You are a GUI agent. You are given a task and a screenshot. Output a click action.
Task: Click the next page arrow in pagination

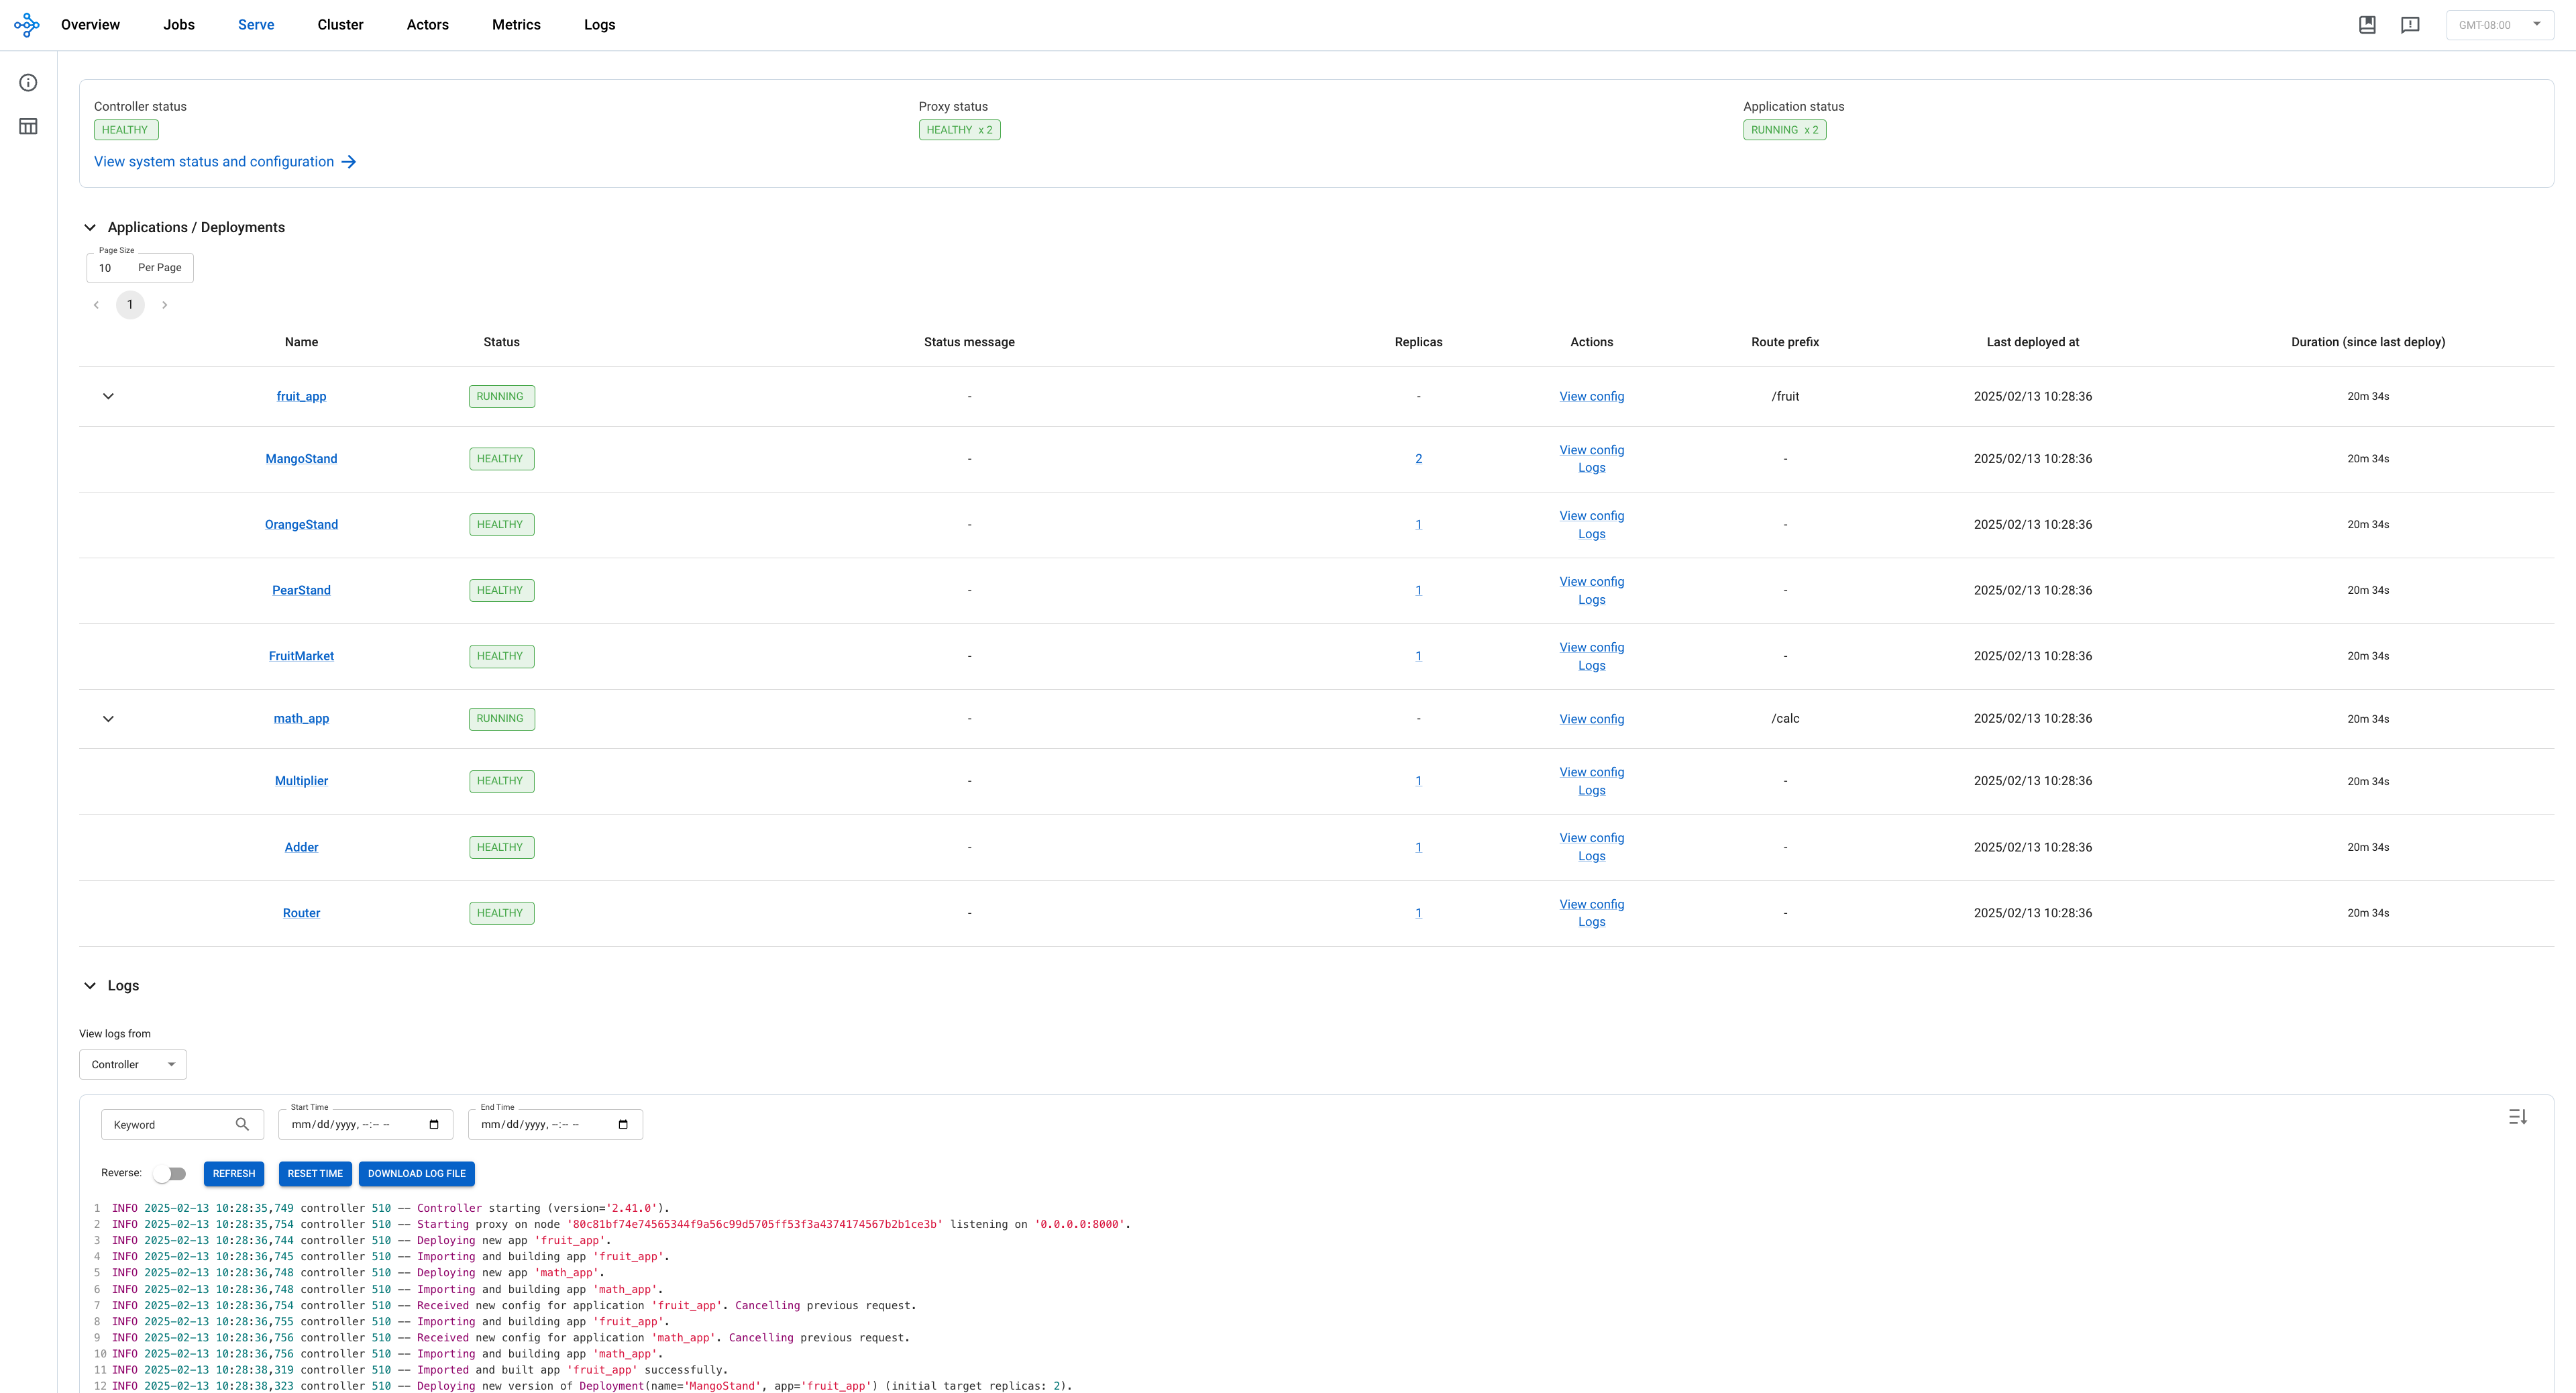pyautogui.click(x=164, y=304)
